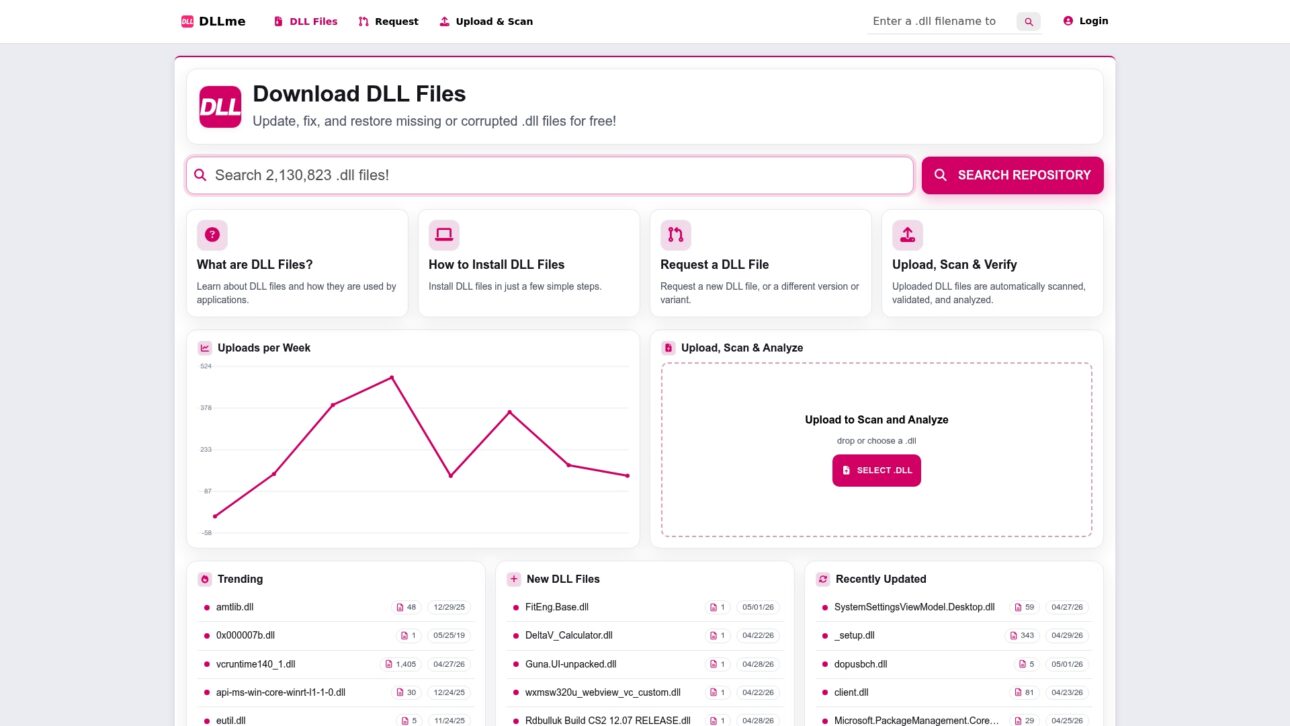Open DeltaV_Calculator.dll entry

click(568, 635)
